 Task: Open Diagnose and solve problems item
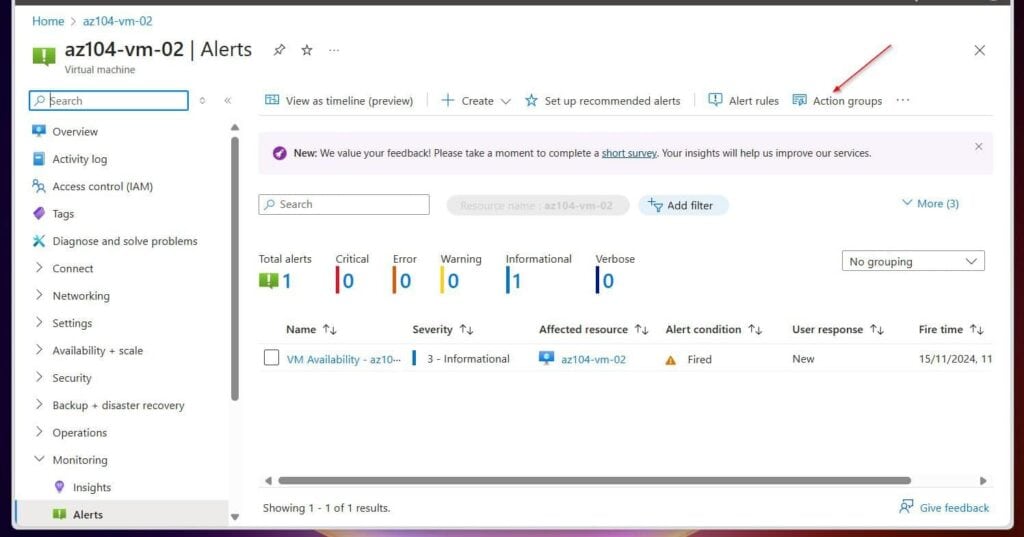pos(125,241)
